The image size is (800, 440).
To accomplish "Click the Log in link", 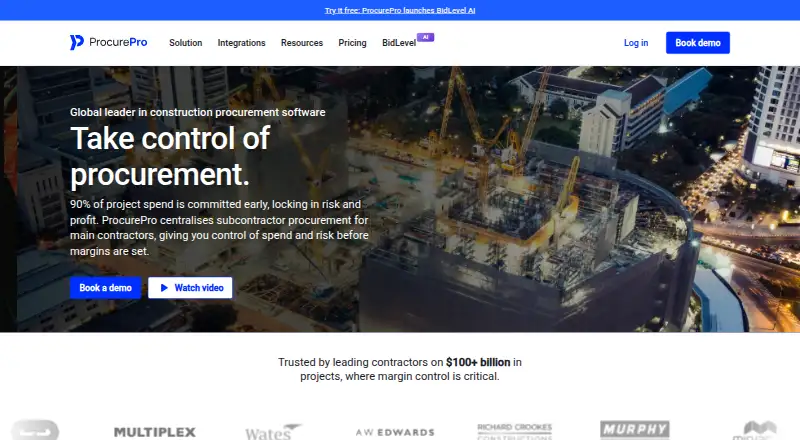I will (636, 43).
